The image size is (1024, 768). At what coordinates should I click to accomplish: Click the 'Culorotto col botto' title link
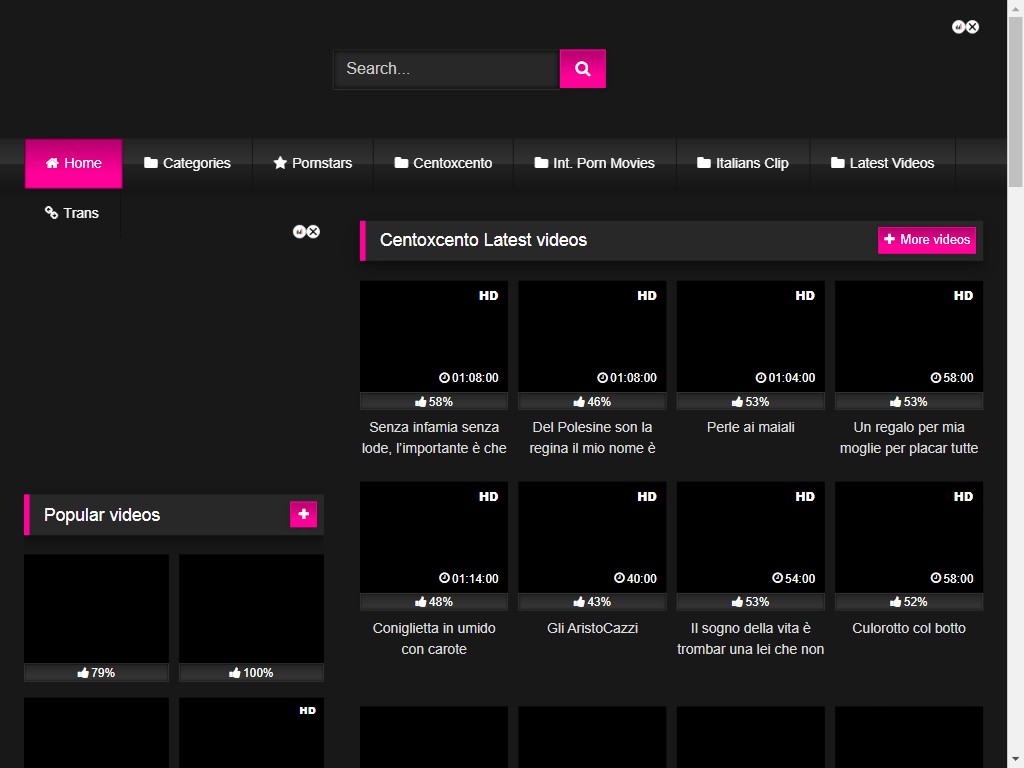(908, 628)
